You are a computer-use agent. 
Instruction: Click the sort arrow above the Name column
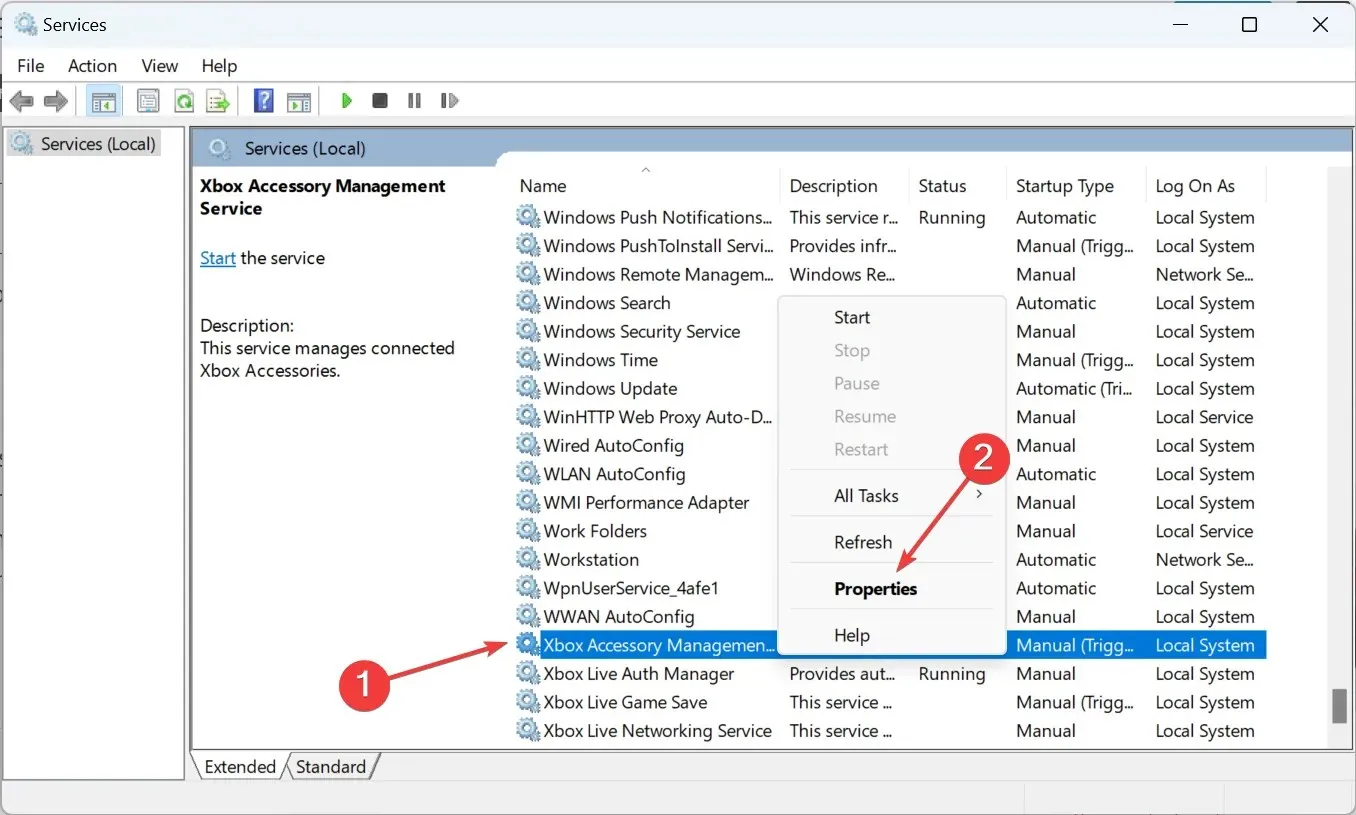pos(646,170)
